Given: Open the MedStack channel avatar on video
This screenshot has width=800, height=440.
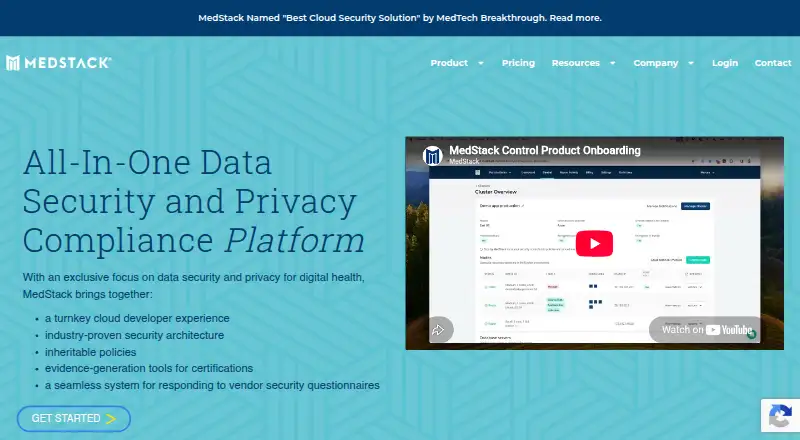Looking at the screenshot, I should [x=433, y=156].
